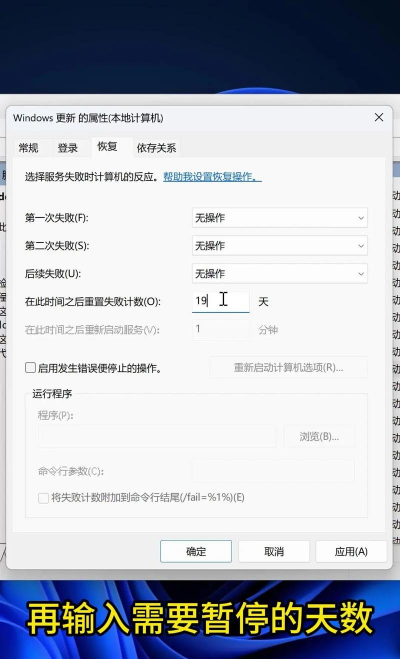The image size is (400, 659).
Task: Switch to the 登录 tab
Action: [x=68, y=148]
